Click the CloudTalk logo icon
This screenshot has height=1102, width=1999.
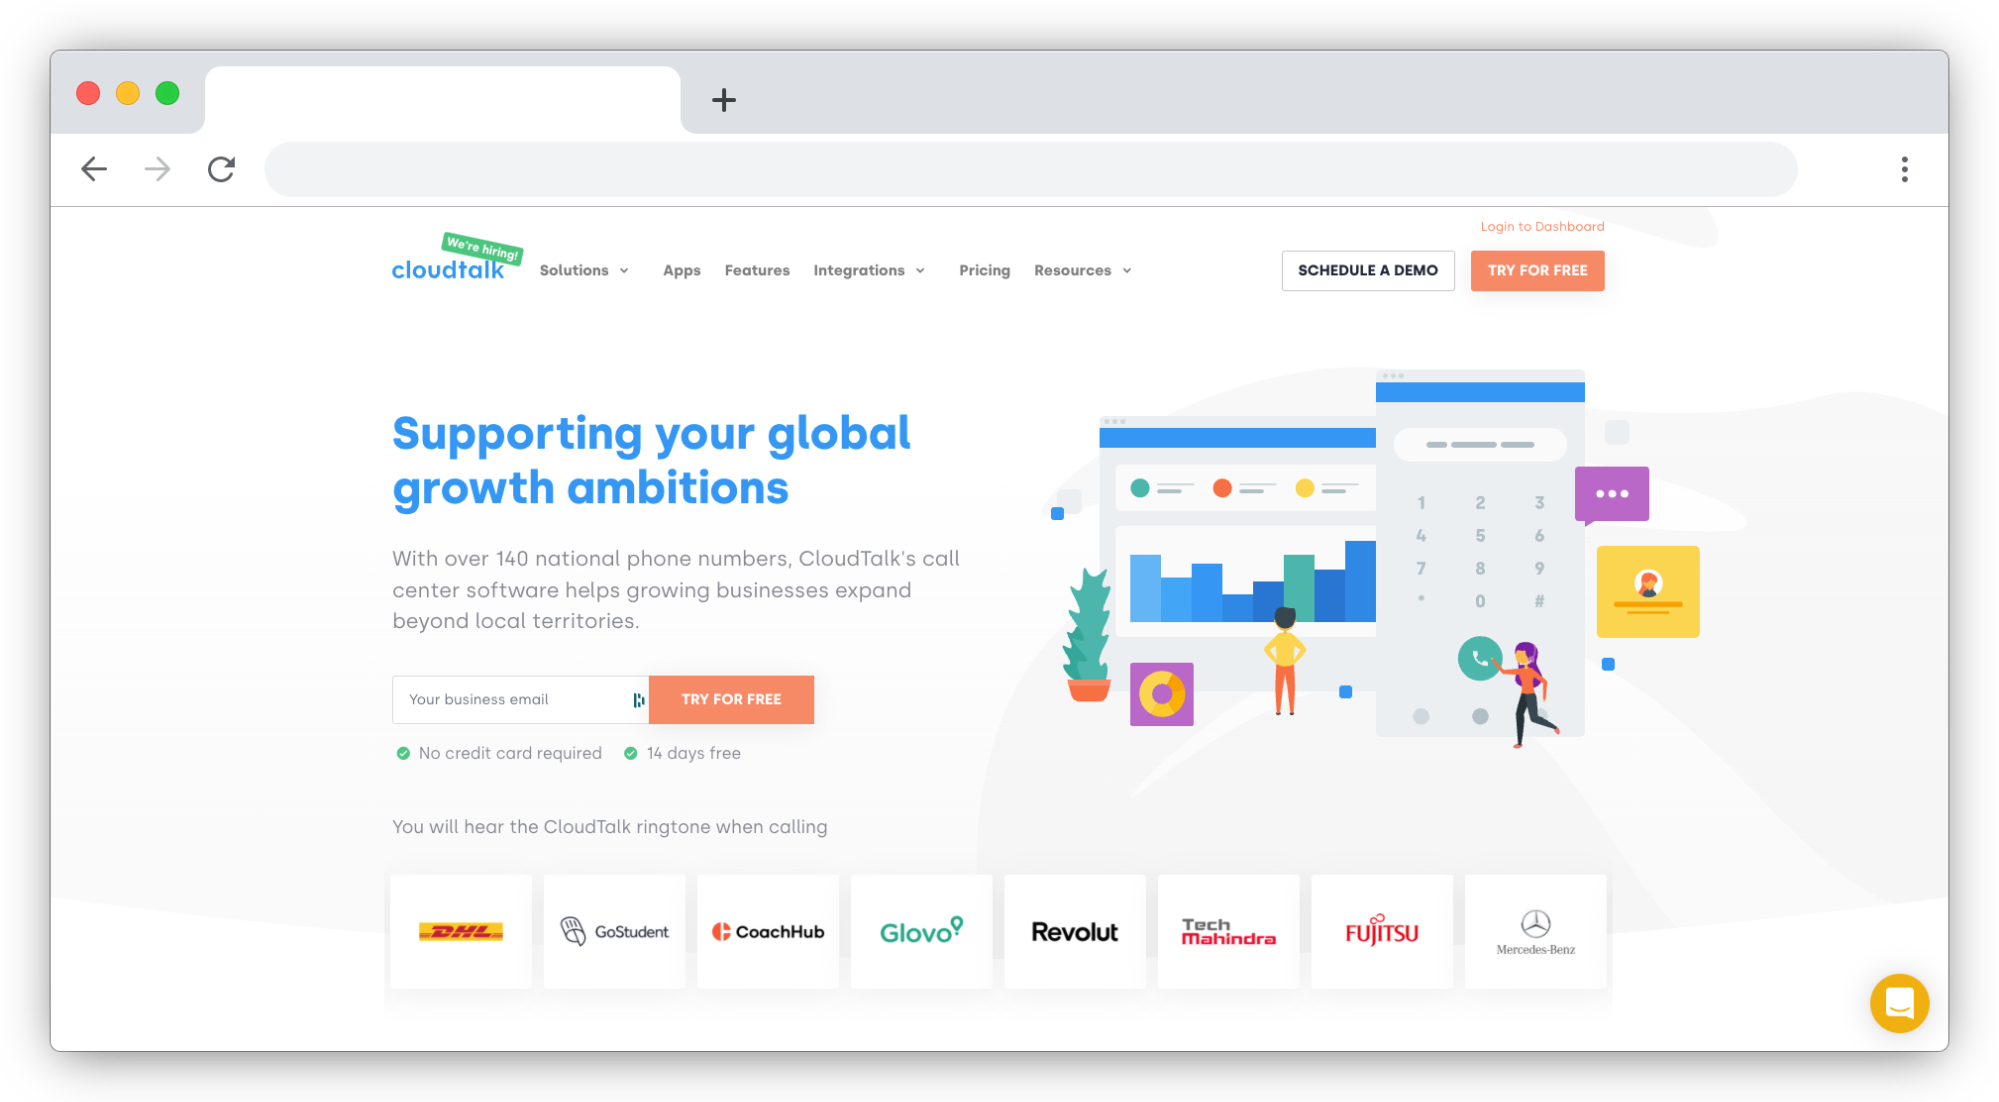click(x=453, y=270)
